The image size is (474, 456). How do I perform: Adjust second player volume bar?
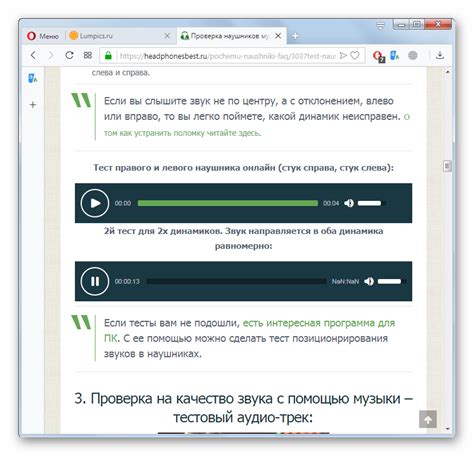click(x=392, y=281)
